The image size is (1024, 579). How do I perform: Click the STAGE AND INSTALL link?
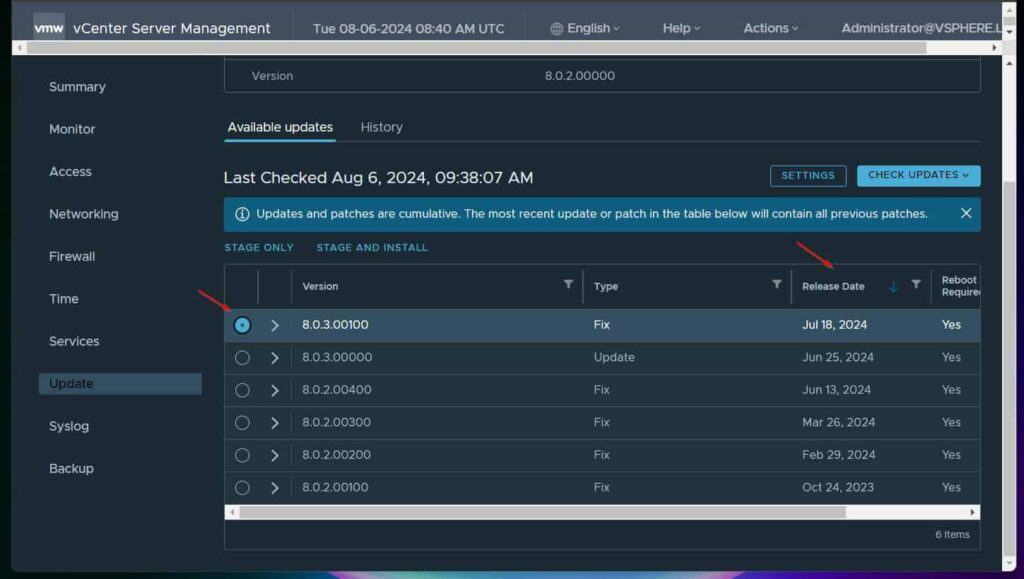click(371, 247)
